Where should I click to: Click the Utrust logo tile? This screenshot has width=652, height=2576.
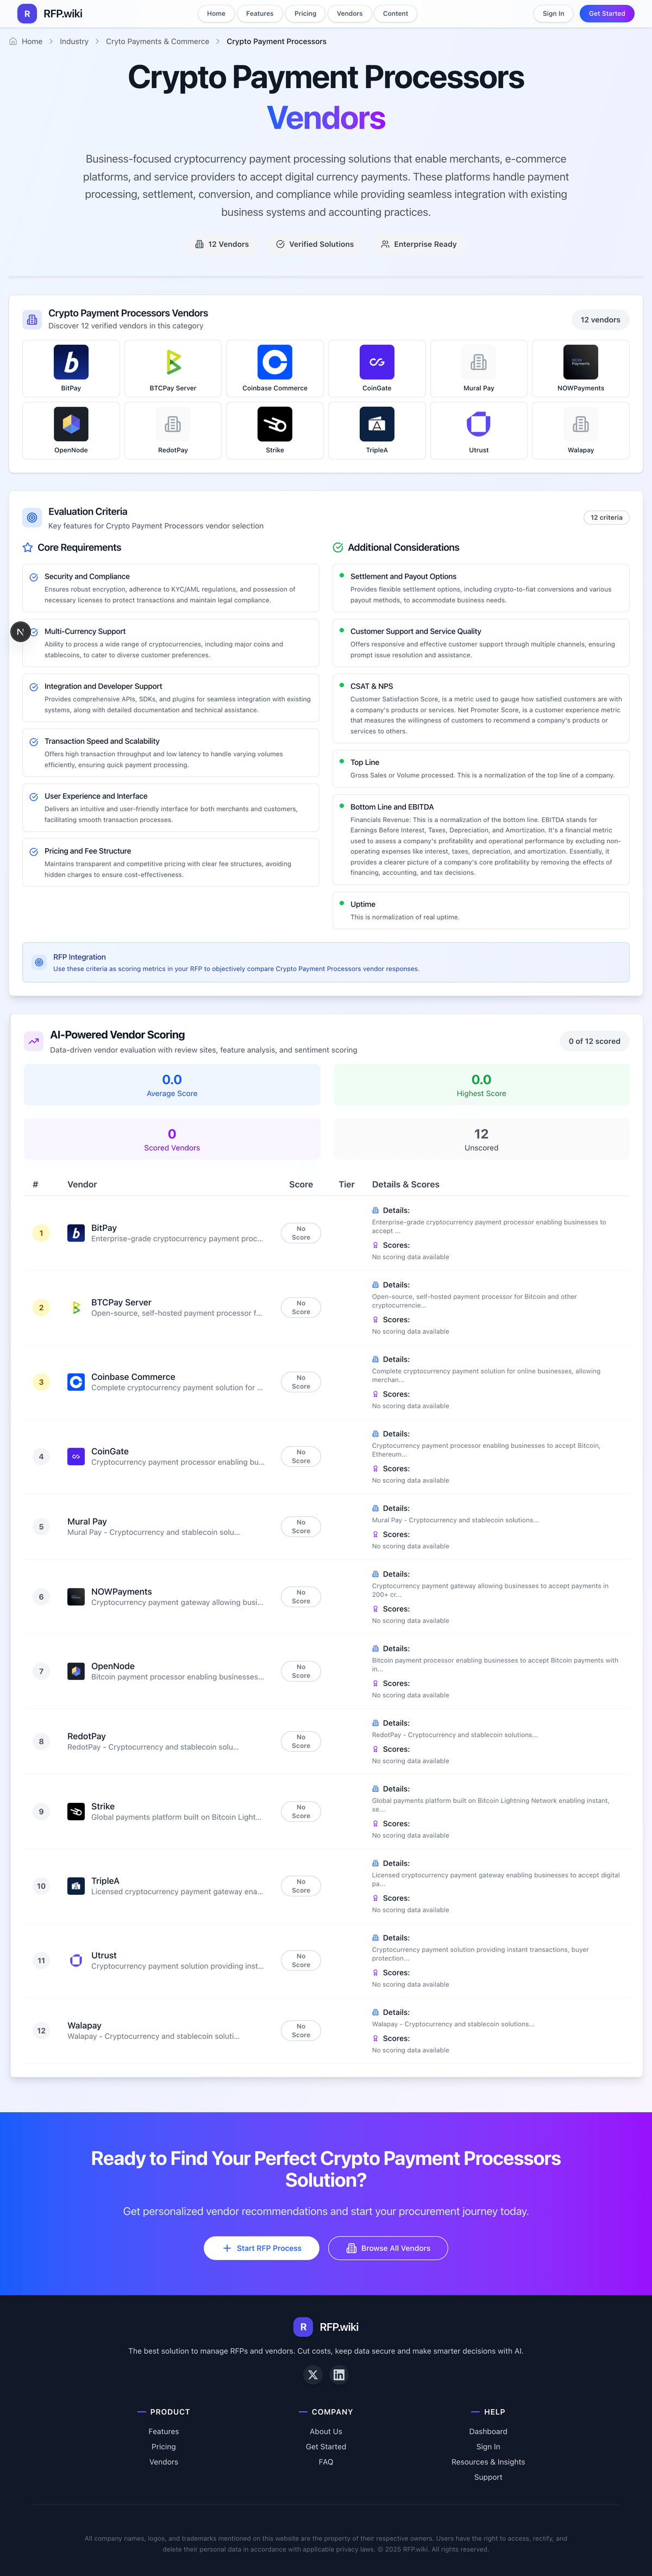point(479,429)
